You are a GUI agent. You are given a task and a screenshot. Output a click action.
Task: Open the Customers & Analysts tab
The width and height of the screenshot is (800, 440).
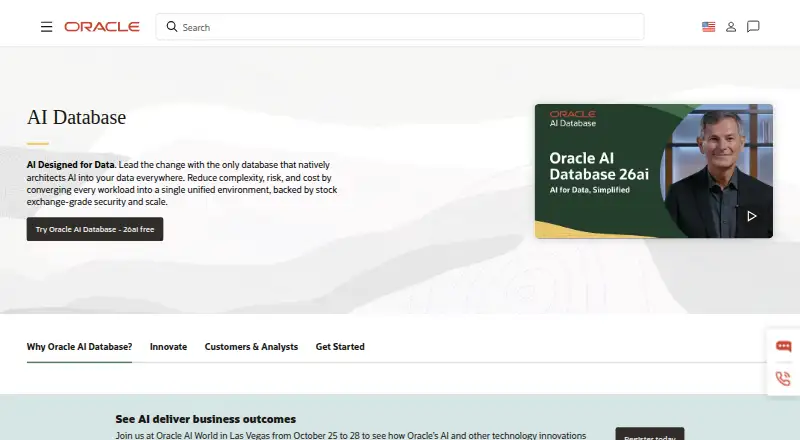[x=251, y=347]
